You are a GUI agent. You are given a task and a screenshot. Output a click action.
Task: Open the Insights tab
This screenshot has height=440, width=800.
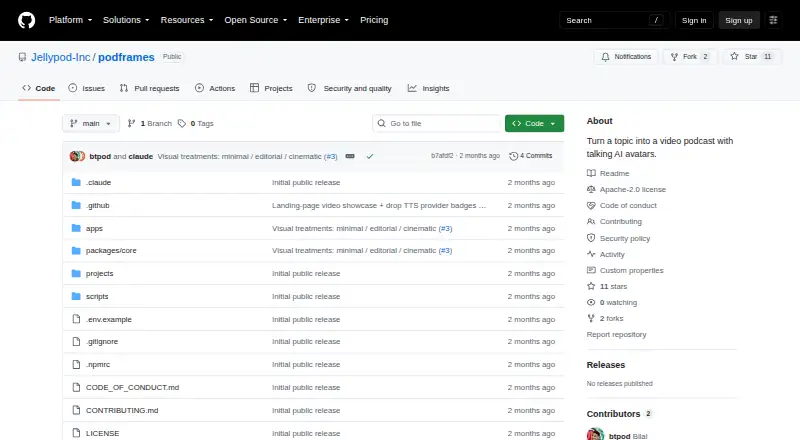coord(429,88)
